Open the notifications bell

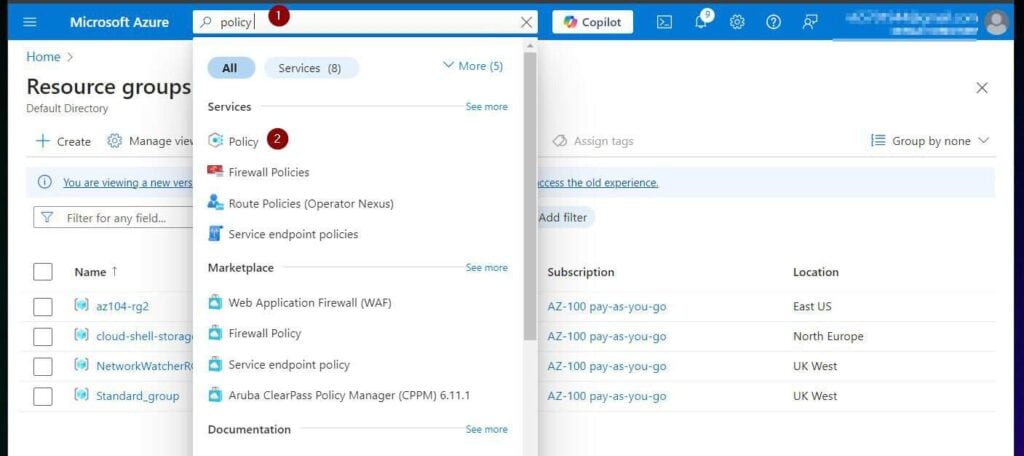[702, 22]
